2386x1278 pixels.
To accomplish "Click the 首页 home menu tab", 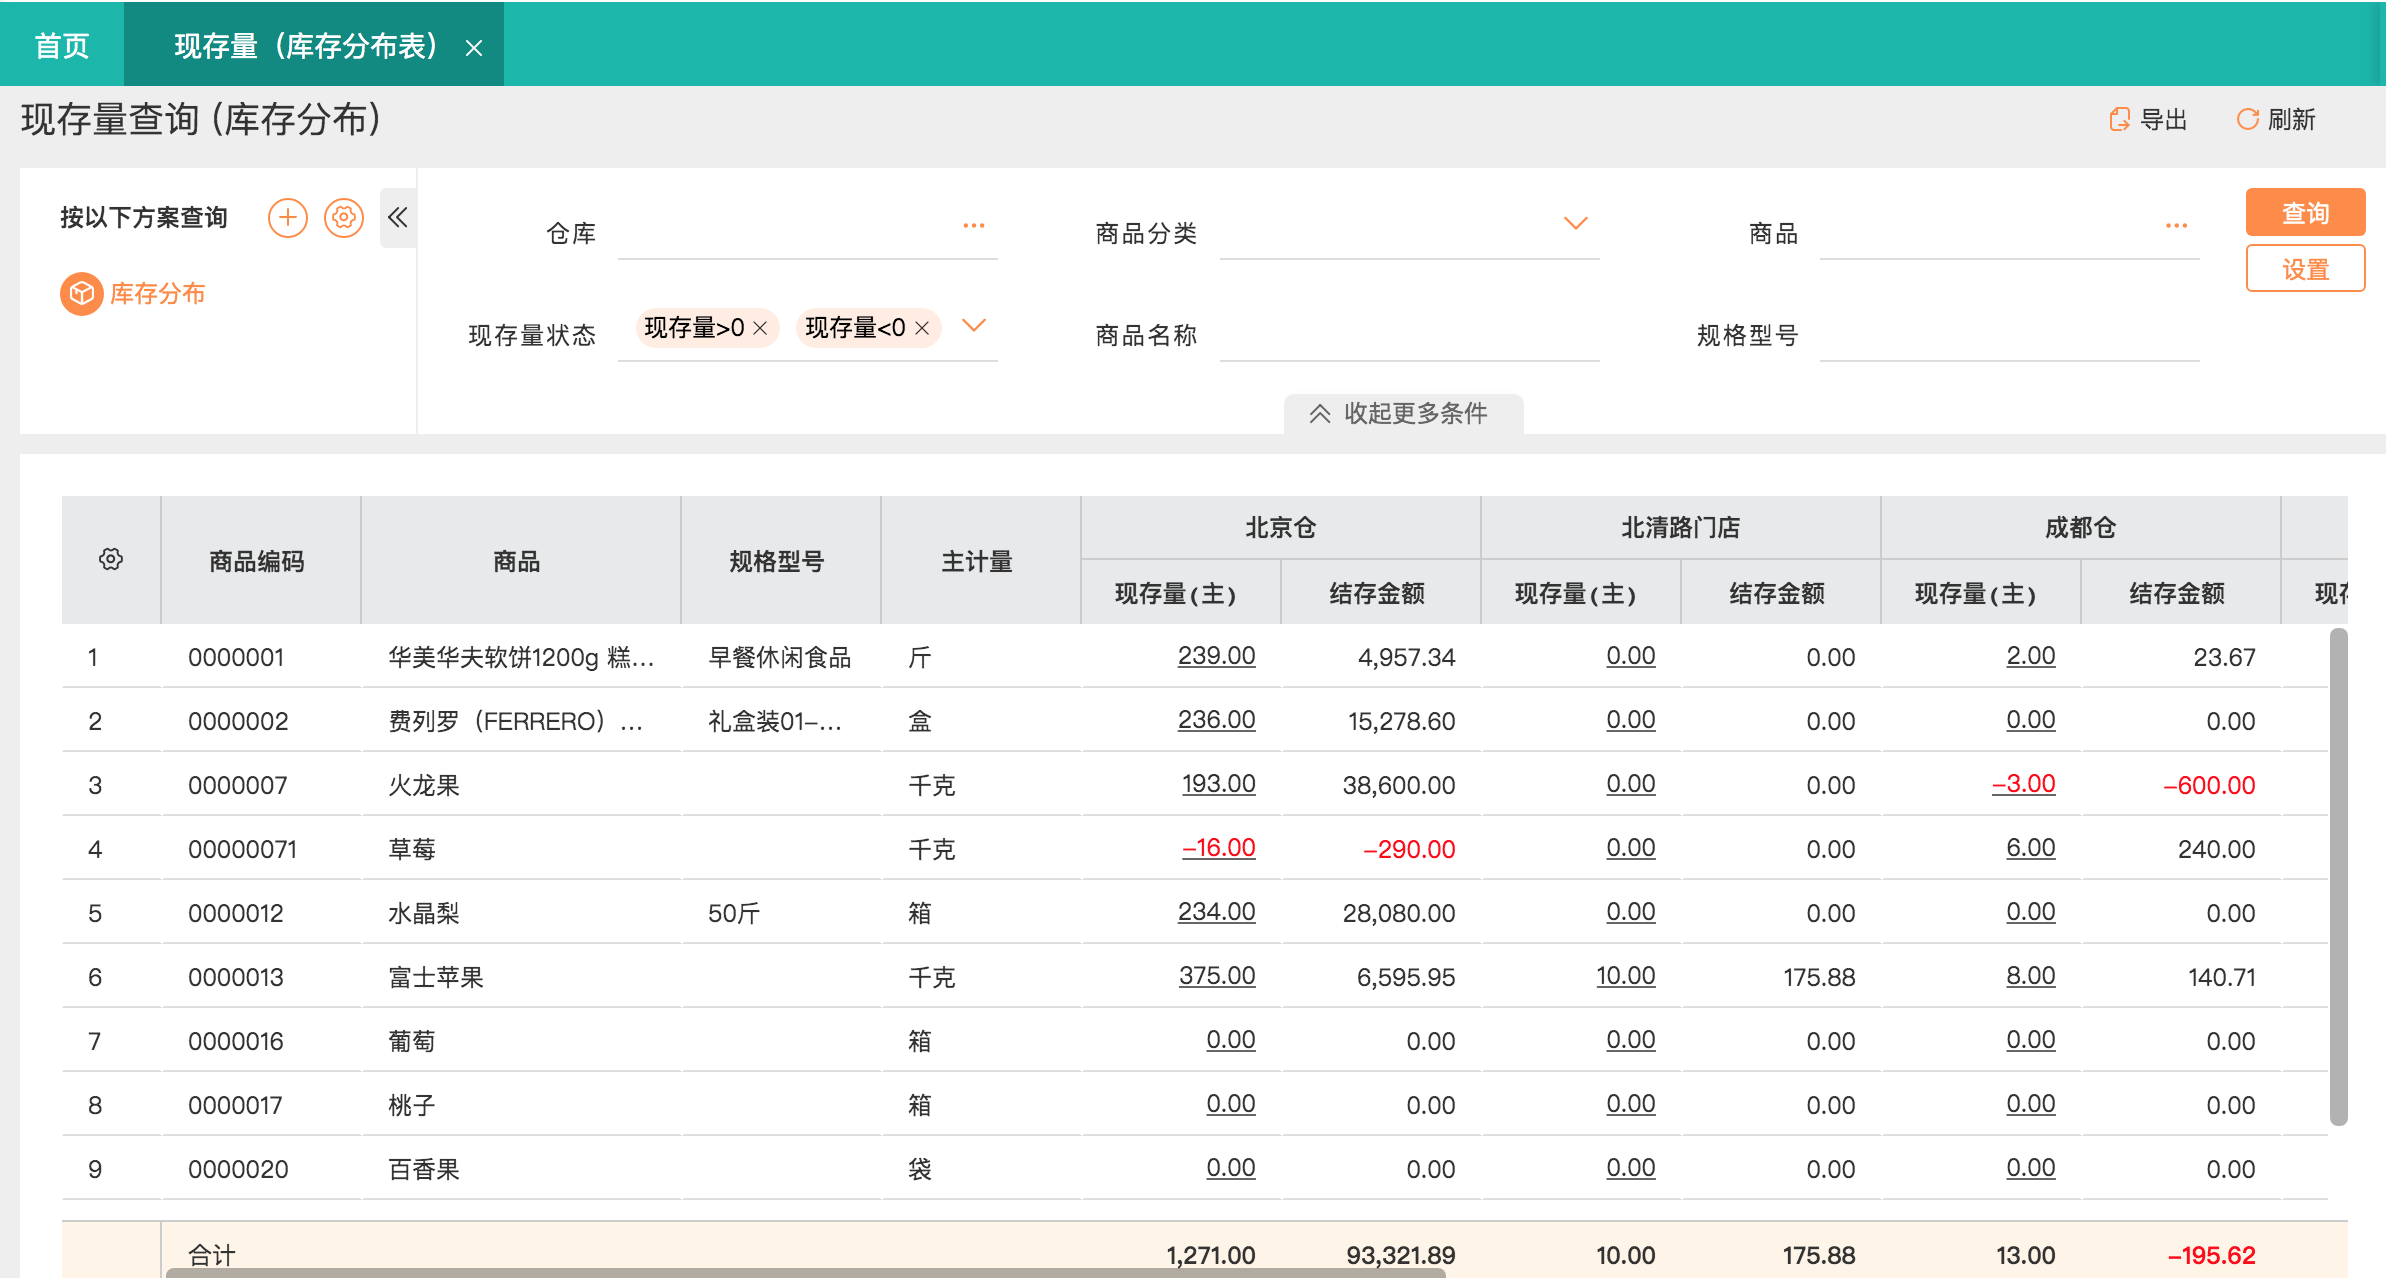I will [x=63, y=44].
